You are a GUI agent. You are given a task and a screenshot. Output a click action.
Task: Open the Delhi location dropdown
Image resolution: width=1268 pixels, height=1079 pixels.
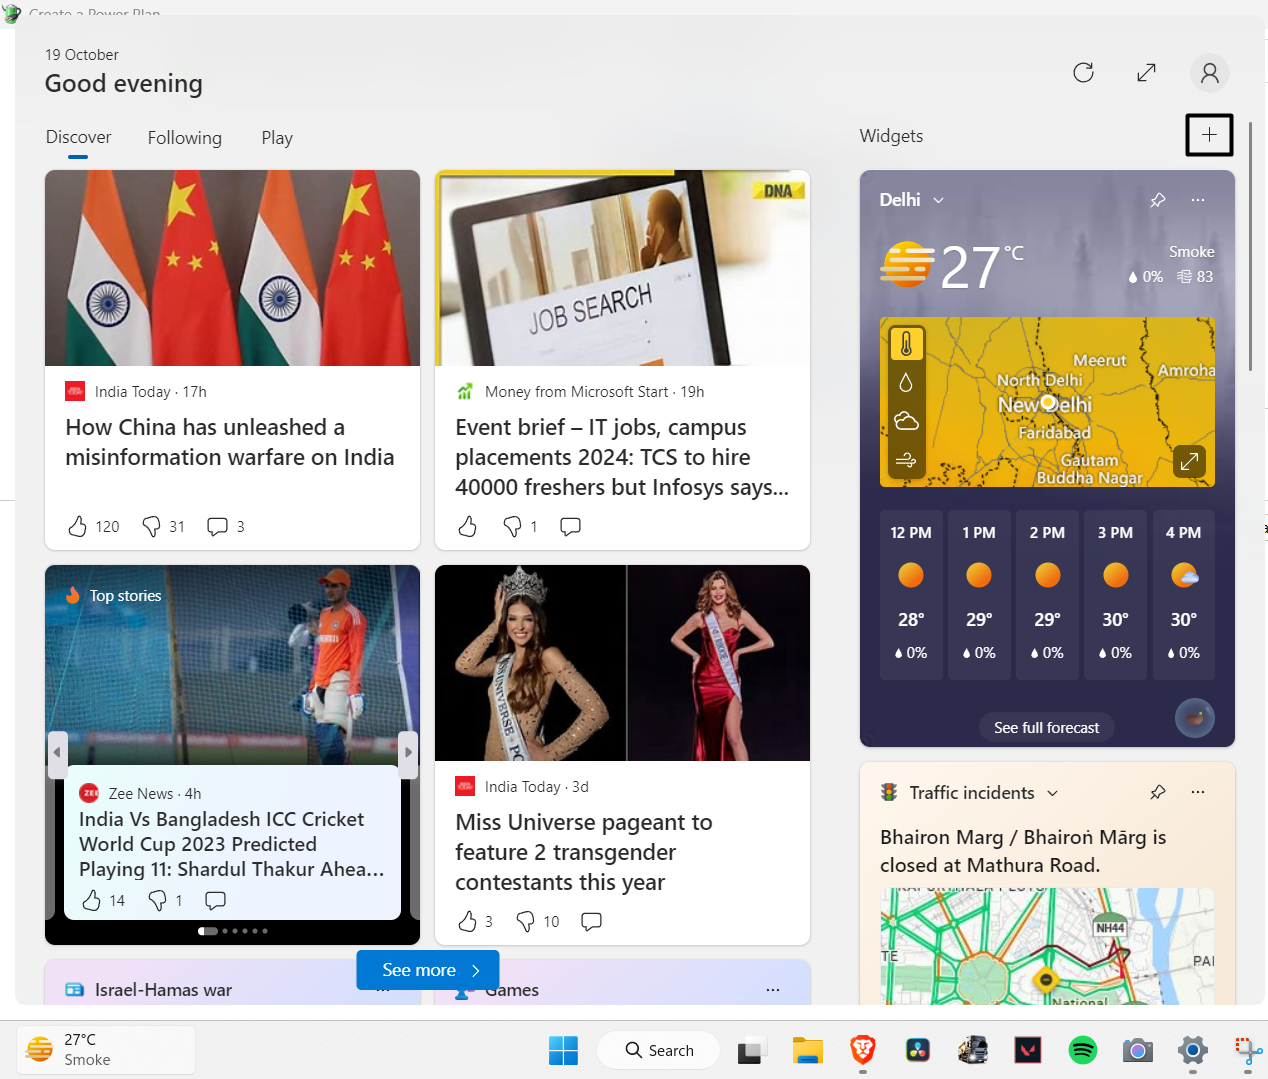click(x=938, y=200)
